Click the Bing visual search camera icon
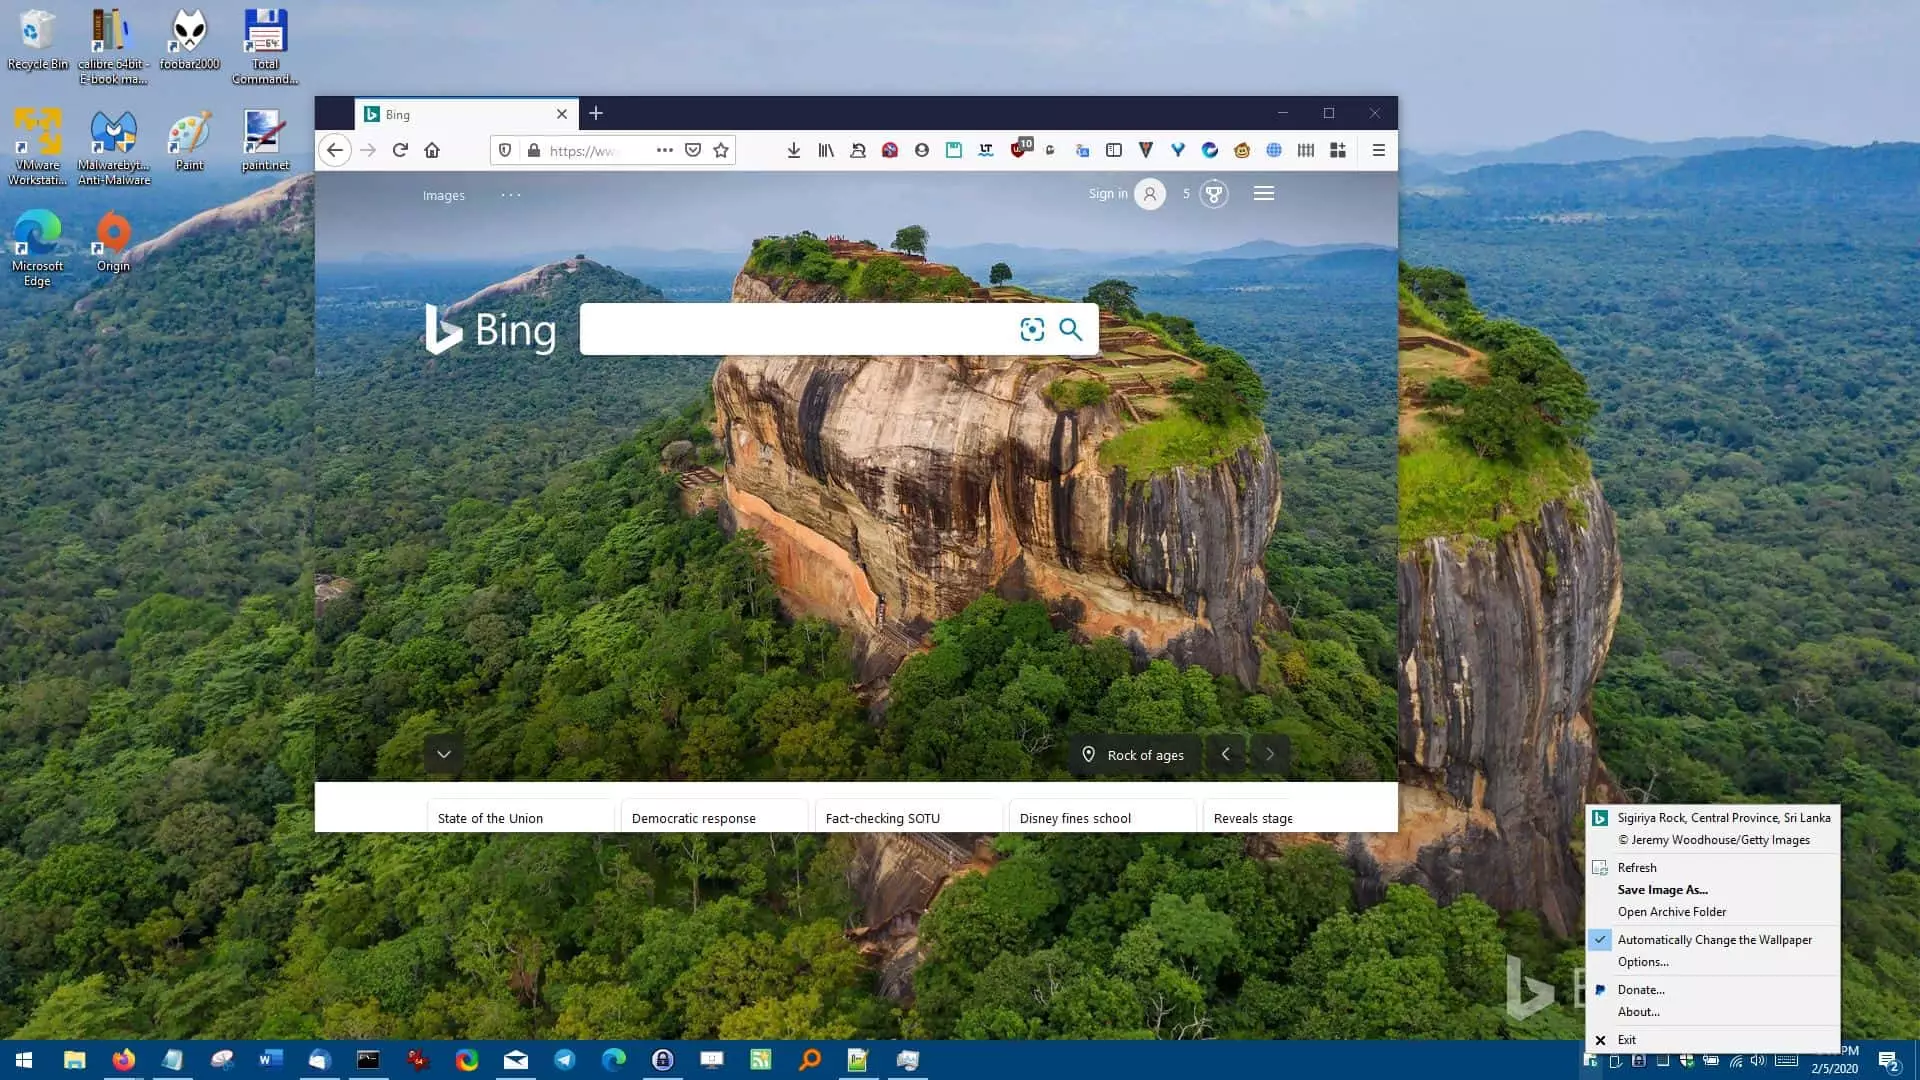The image size is (1920, 1080). click(1031, 330)
